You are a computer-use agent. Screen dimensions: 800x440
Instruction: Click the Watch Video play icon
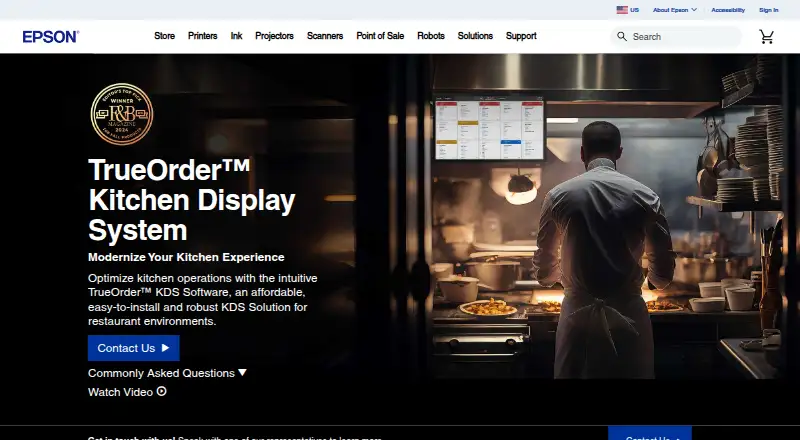(x=162, y=392)
